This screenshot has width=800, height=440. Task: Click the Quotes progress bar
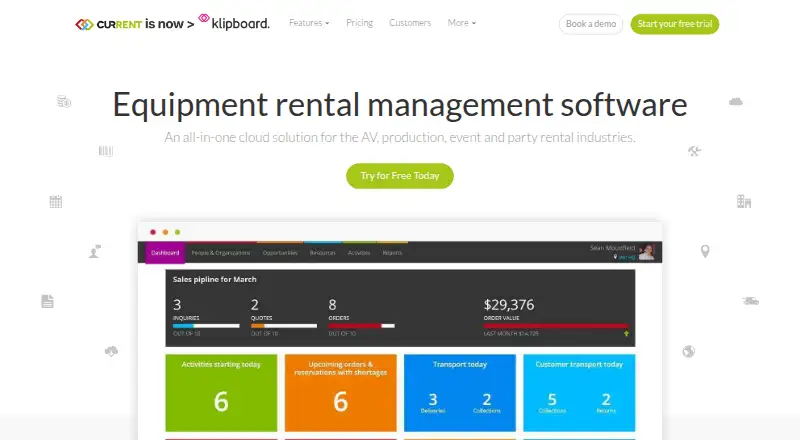coord(284,326)
